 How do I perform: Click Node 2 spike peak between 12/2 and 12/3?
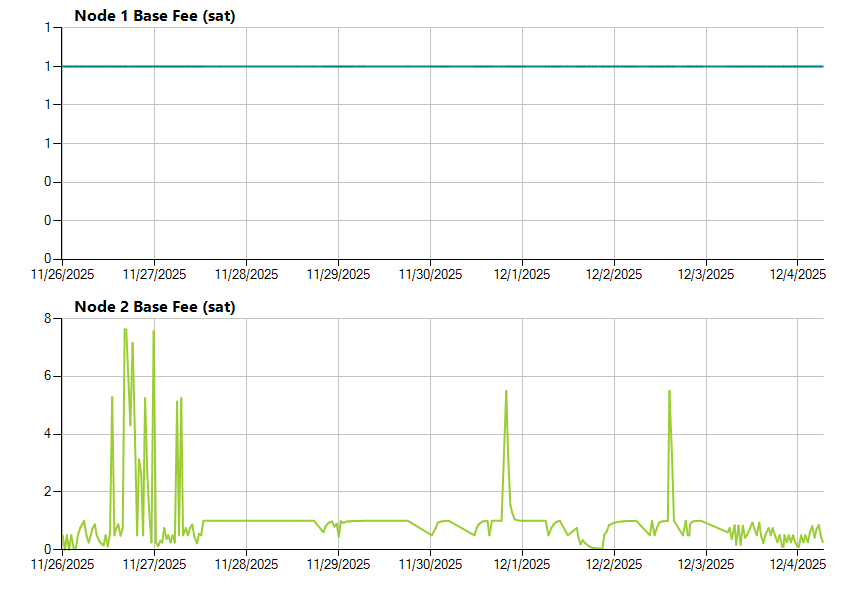coord(669,391)
